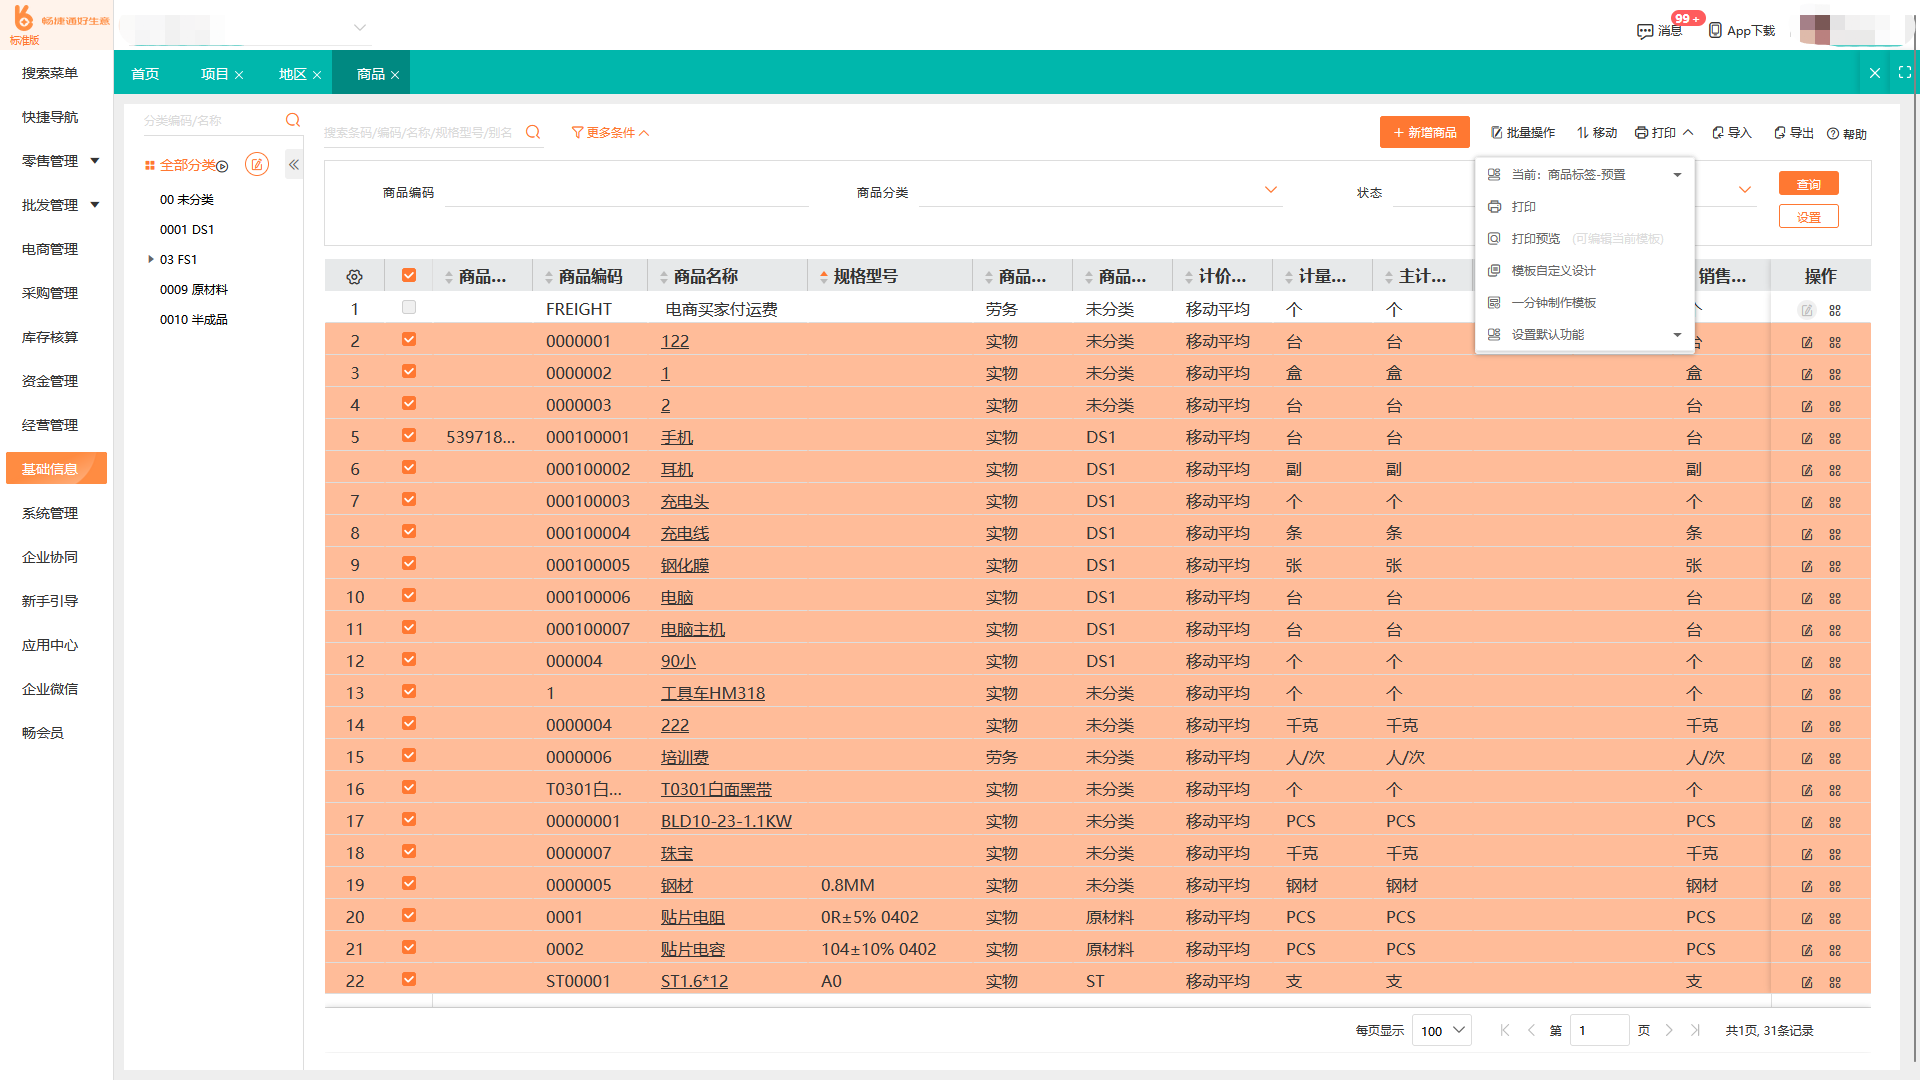This screenshot has height=1080, width=1920.
Task: Expand 更多条件 filter options
Action: [x=613, y=132]
